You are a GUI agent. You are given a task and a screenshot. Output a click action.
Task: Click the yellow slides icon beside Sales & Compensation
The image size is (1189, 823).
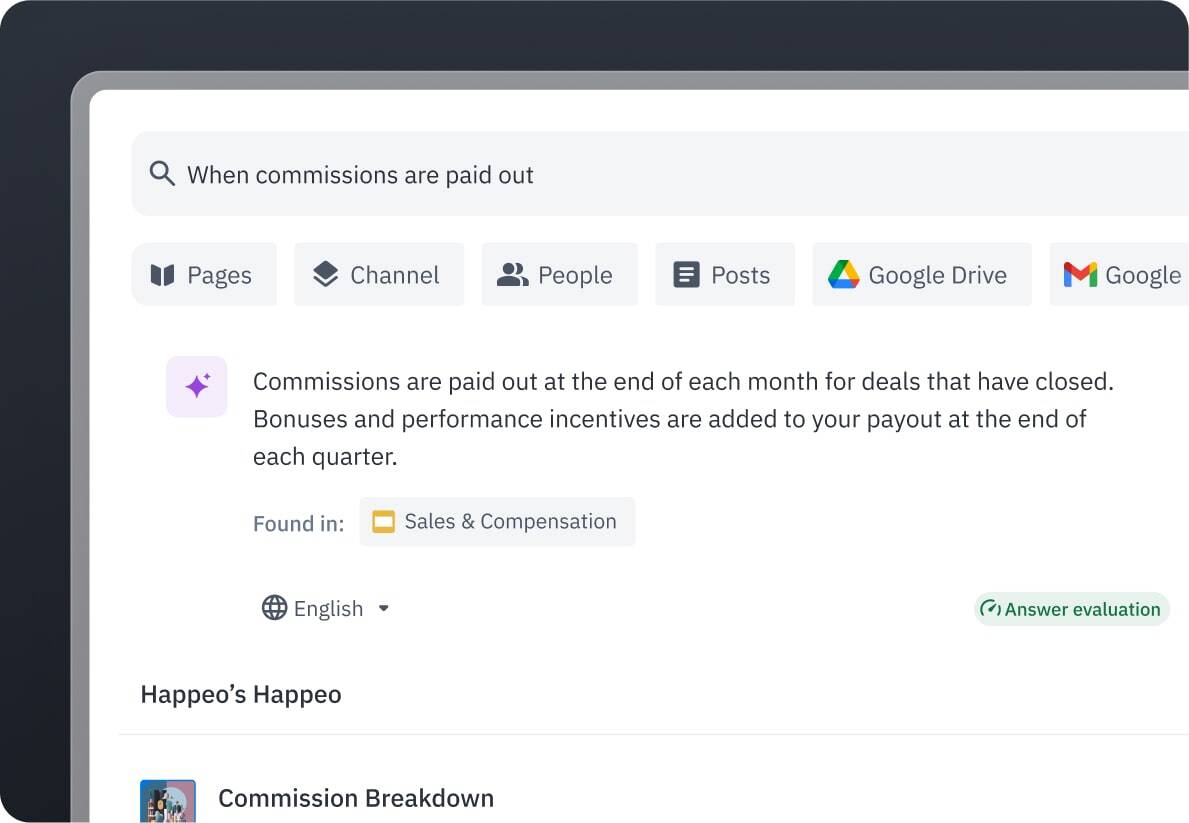tap(383, 522)
